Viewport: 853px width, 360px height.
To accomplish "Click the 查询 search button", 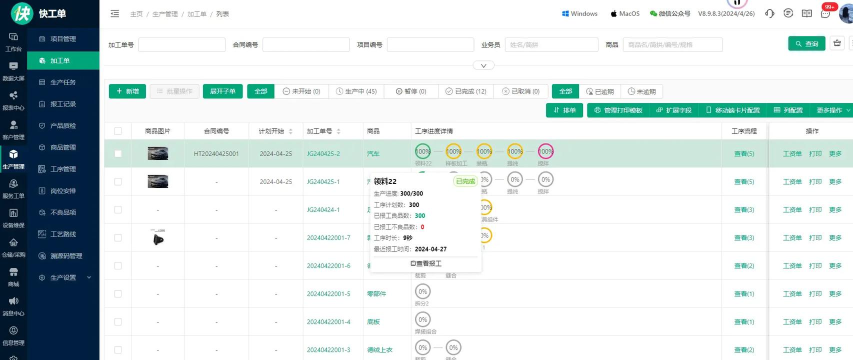I will [x=807, y=44].
